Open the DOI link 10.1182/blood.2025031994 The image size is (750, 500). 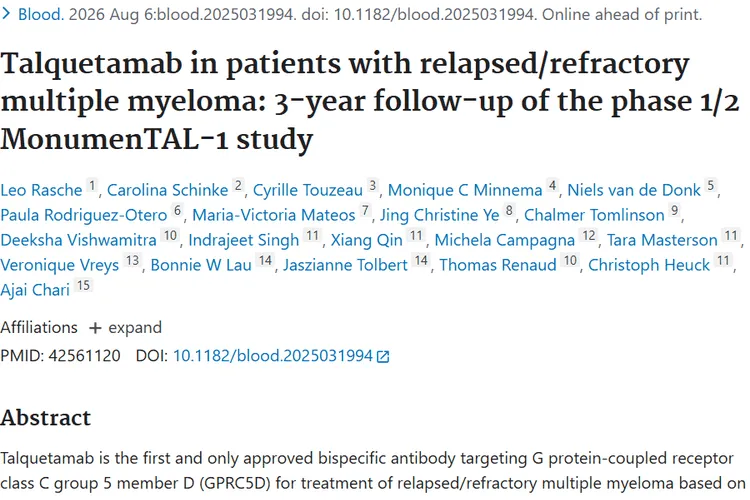click(273, 356)
